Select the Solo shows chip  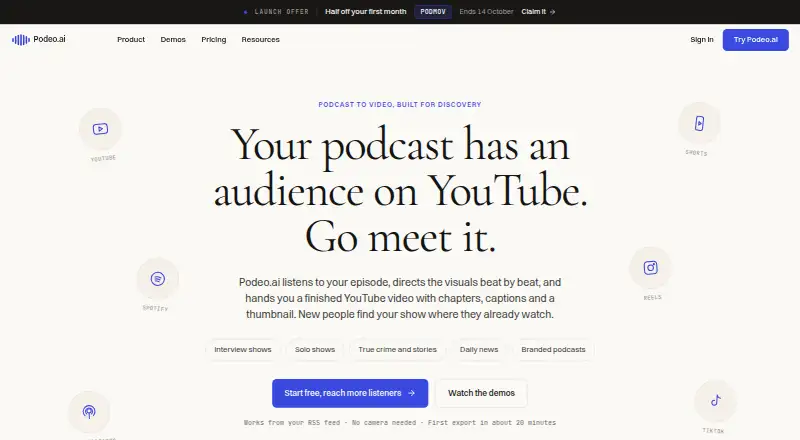coord(315,350)
